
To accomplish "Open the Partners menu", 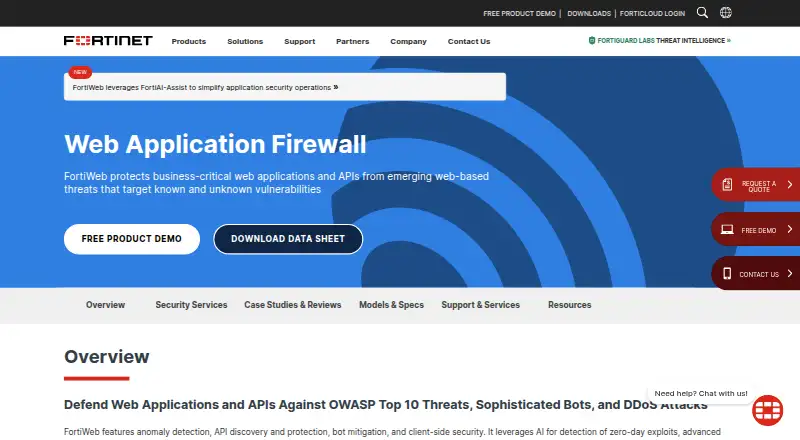I will (353, 41).
